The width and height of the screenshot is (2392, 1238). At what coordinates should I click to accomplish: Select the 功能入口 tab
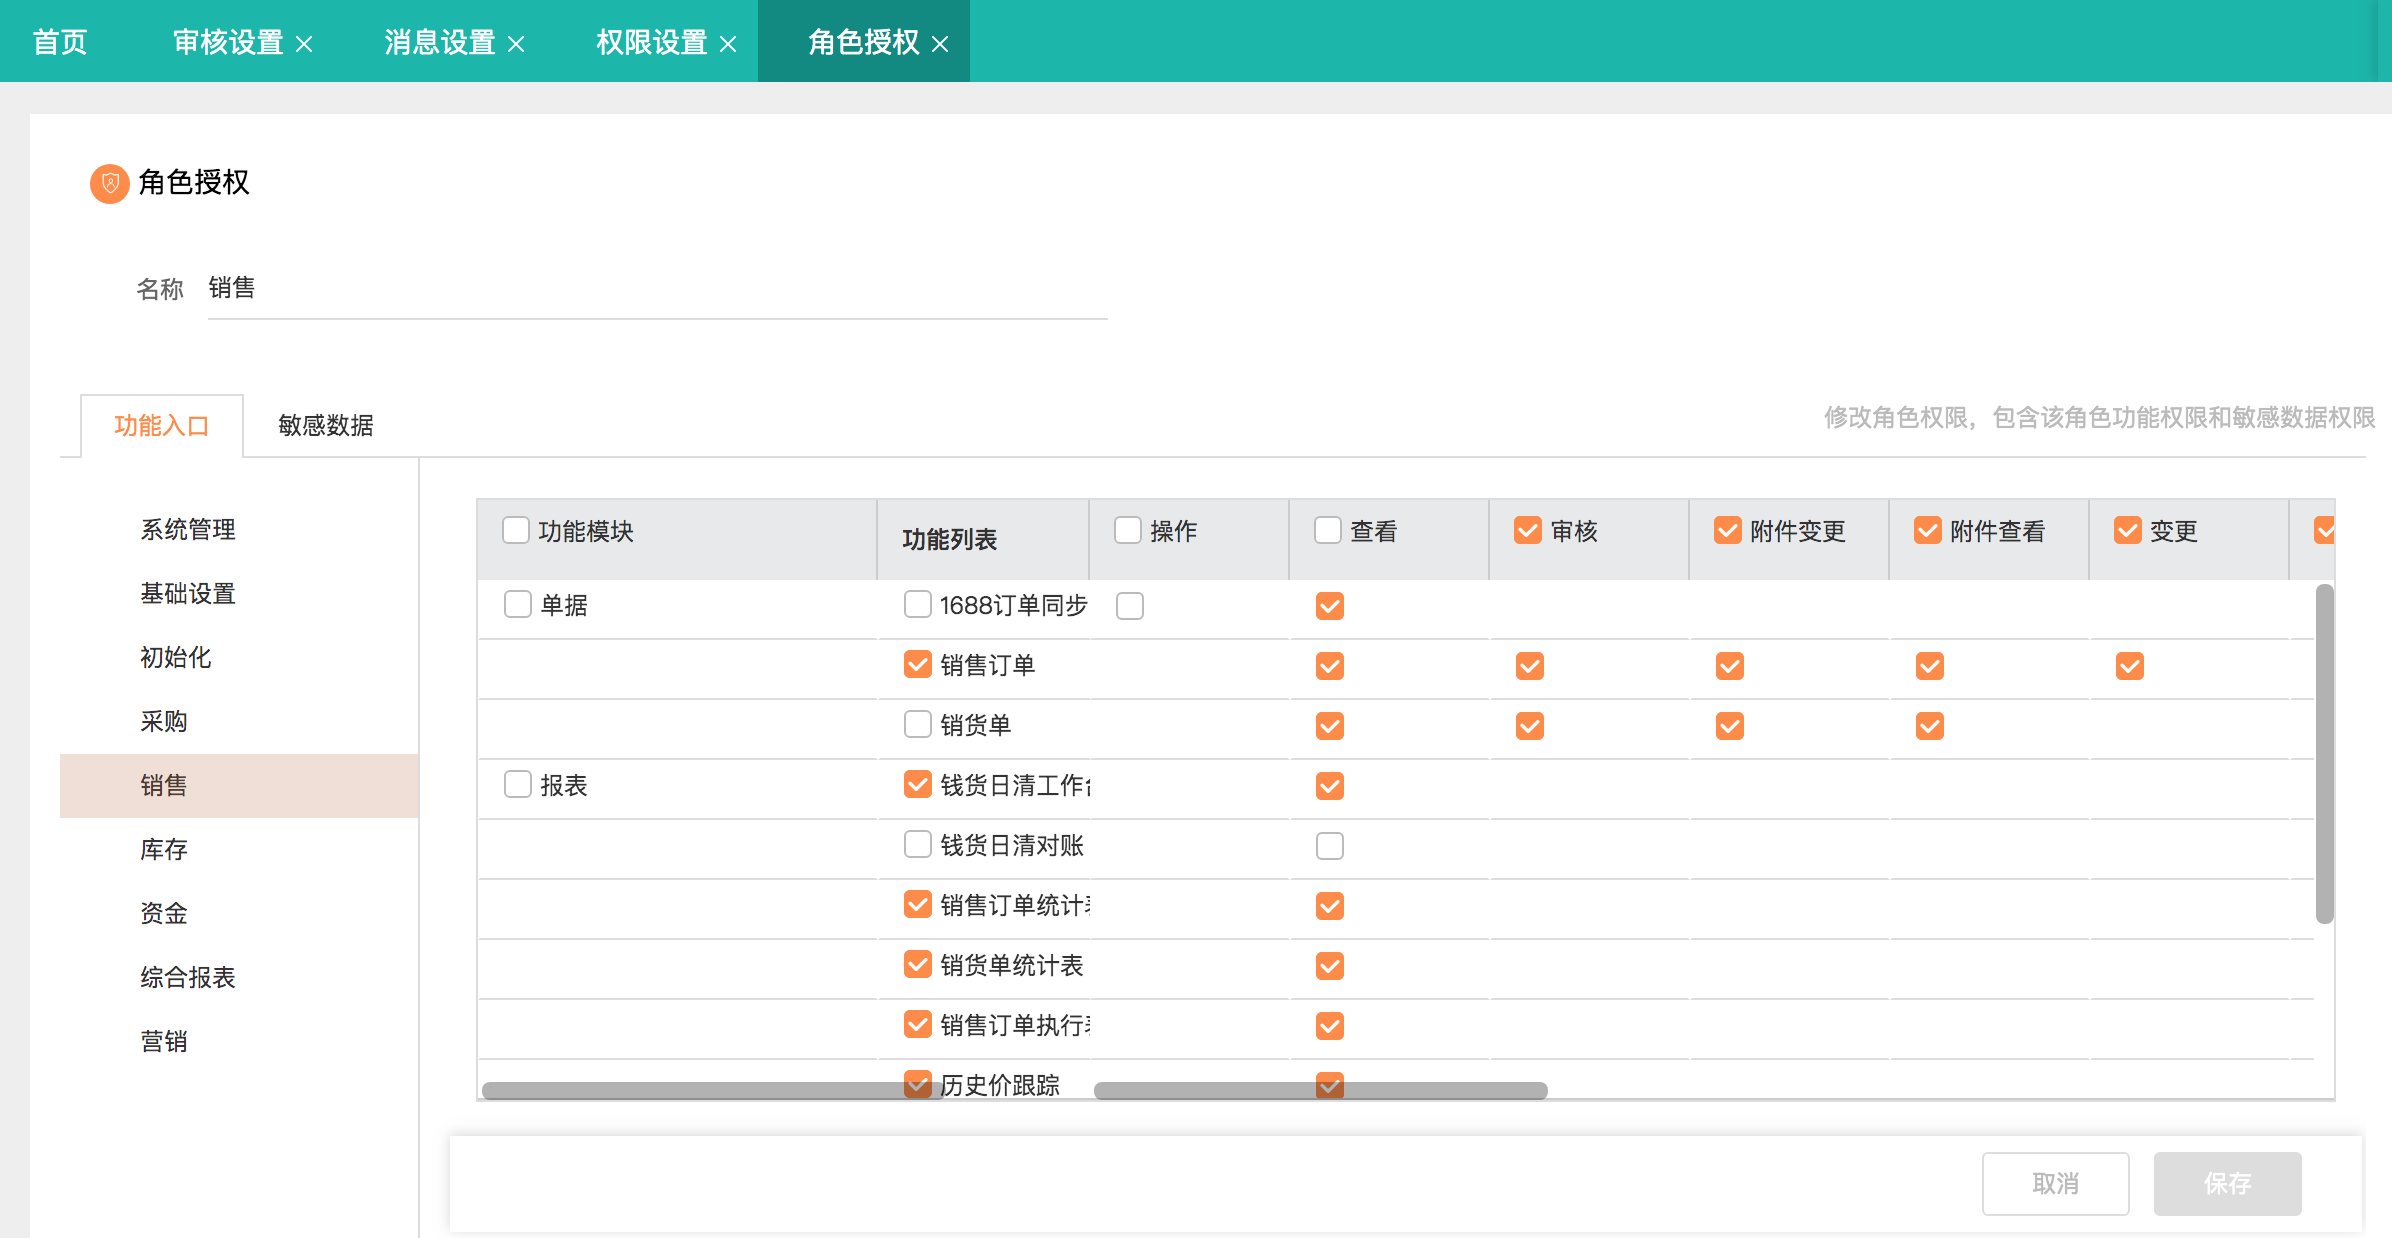tap(159, 422)
